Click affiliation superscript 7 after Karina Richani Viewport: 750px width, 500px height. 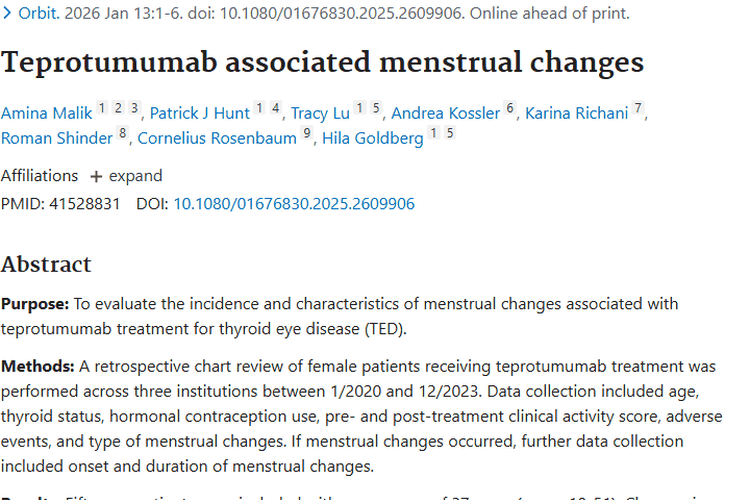pyautogui.click(x=638, y=108)
